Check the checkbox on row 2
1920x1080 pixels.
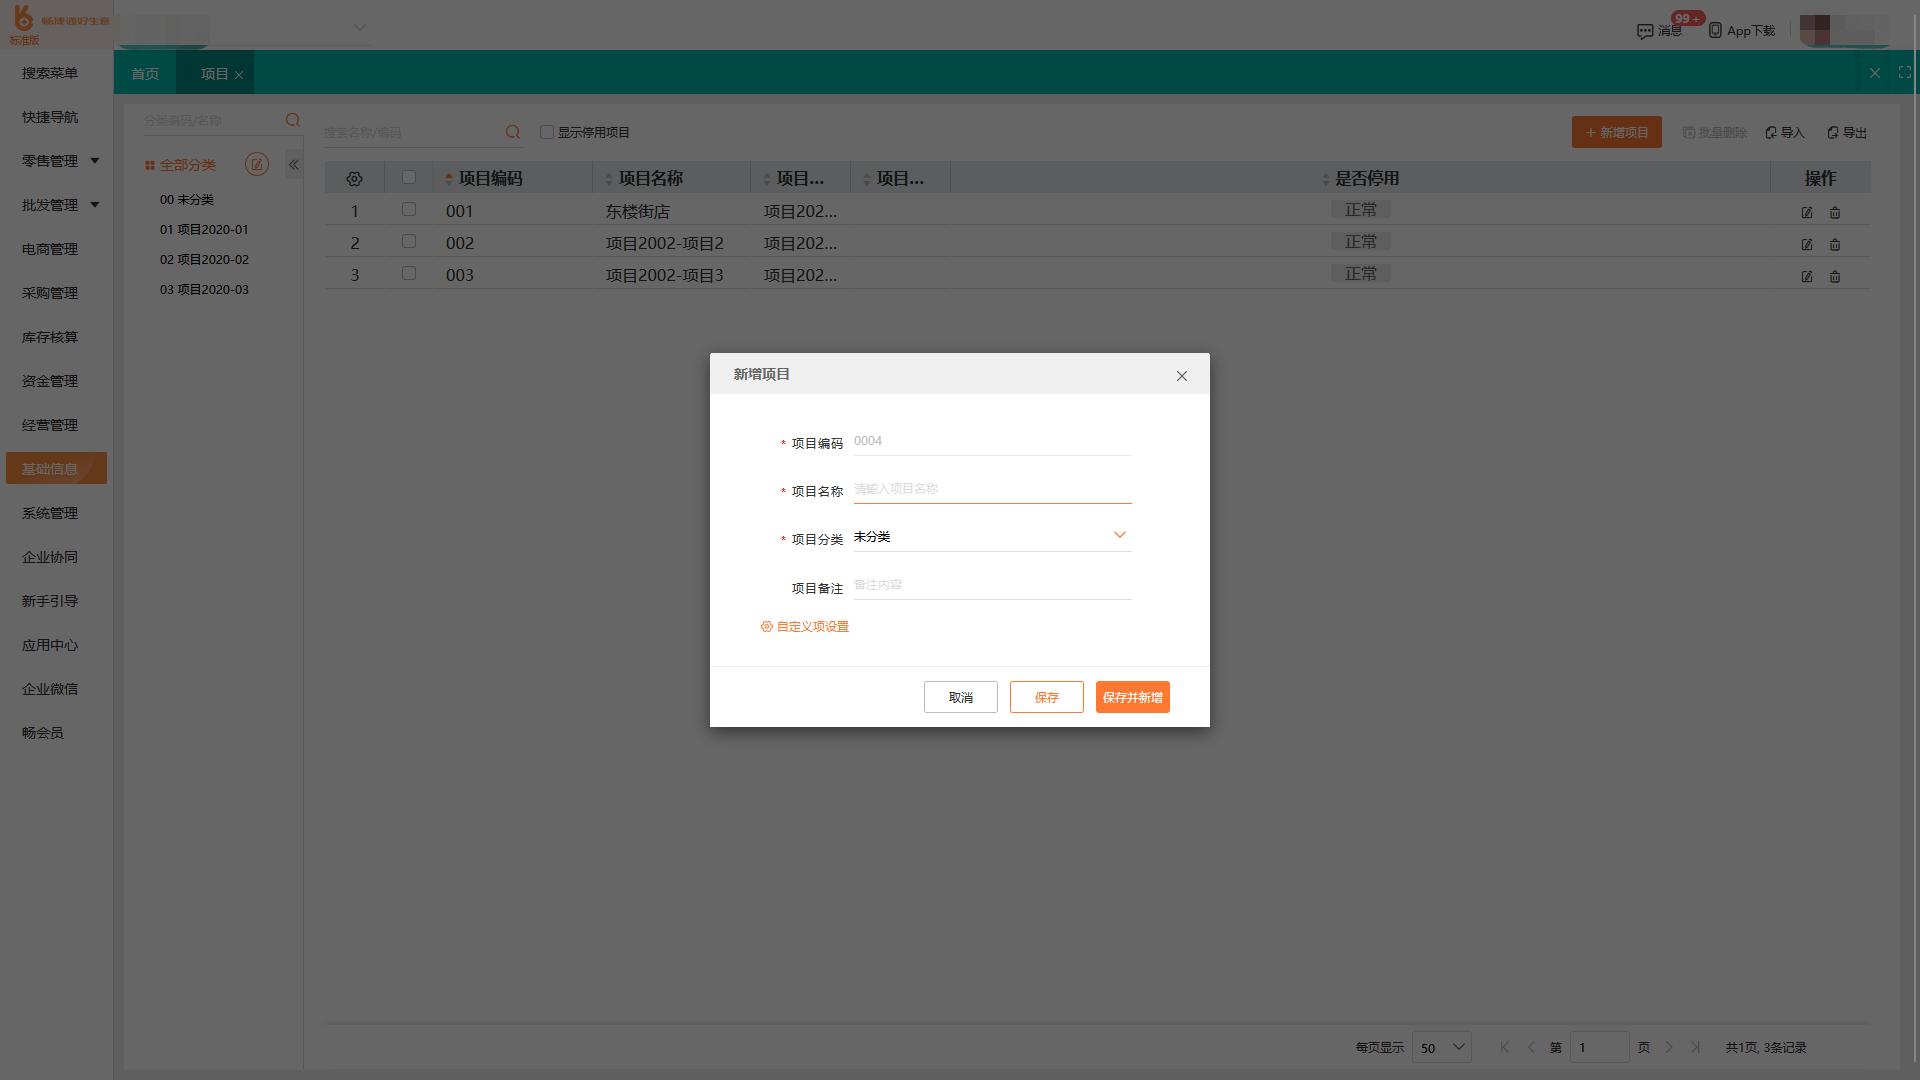pos(409,241)
